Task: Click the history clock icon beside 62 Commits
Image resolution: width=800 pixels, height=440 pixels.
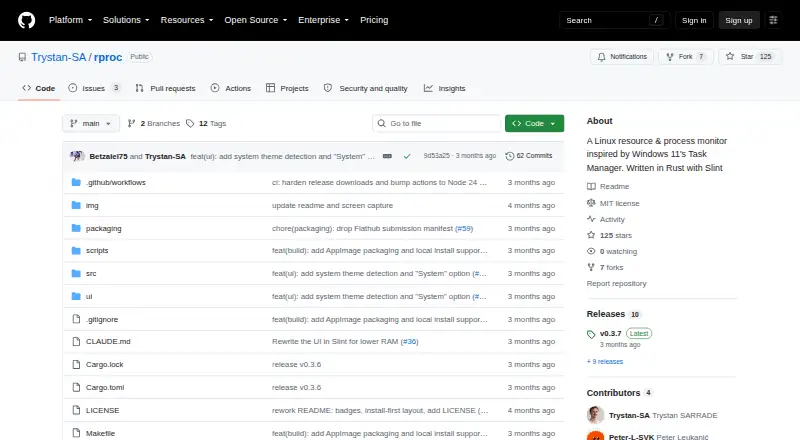Action: pos(509,156)
